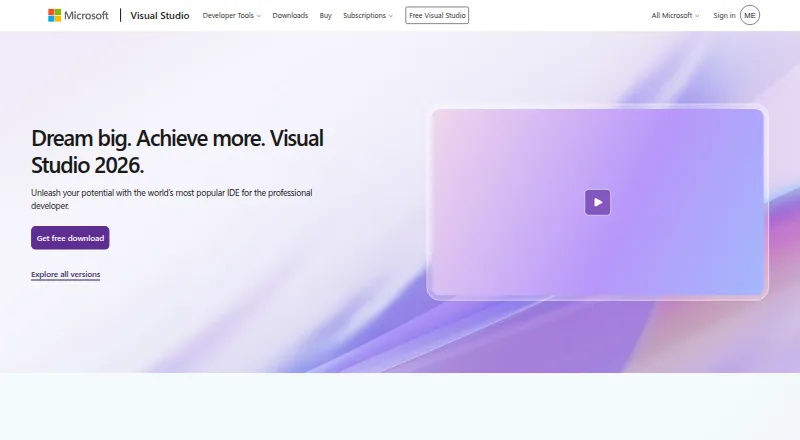Open the Downloads page
800x440 pixels.
(290, 15)
